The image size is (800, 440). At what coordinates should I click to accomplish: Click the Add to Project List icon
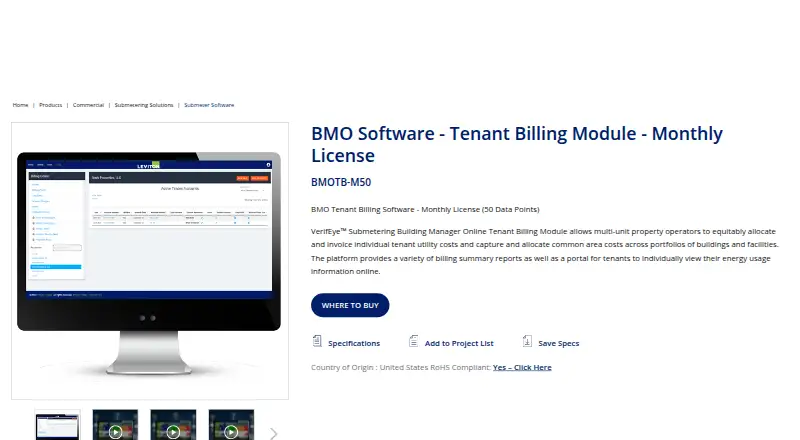(x=414, y=341)
